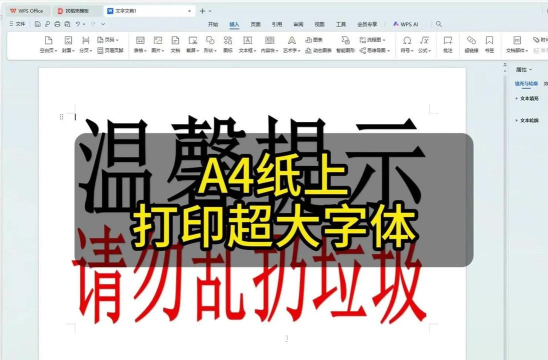Open the Member Exclusive (会员专享) tab
548x360 pixels.
[x=367, y=24]
